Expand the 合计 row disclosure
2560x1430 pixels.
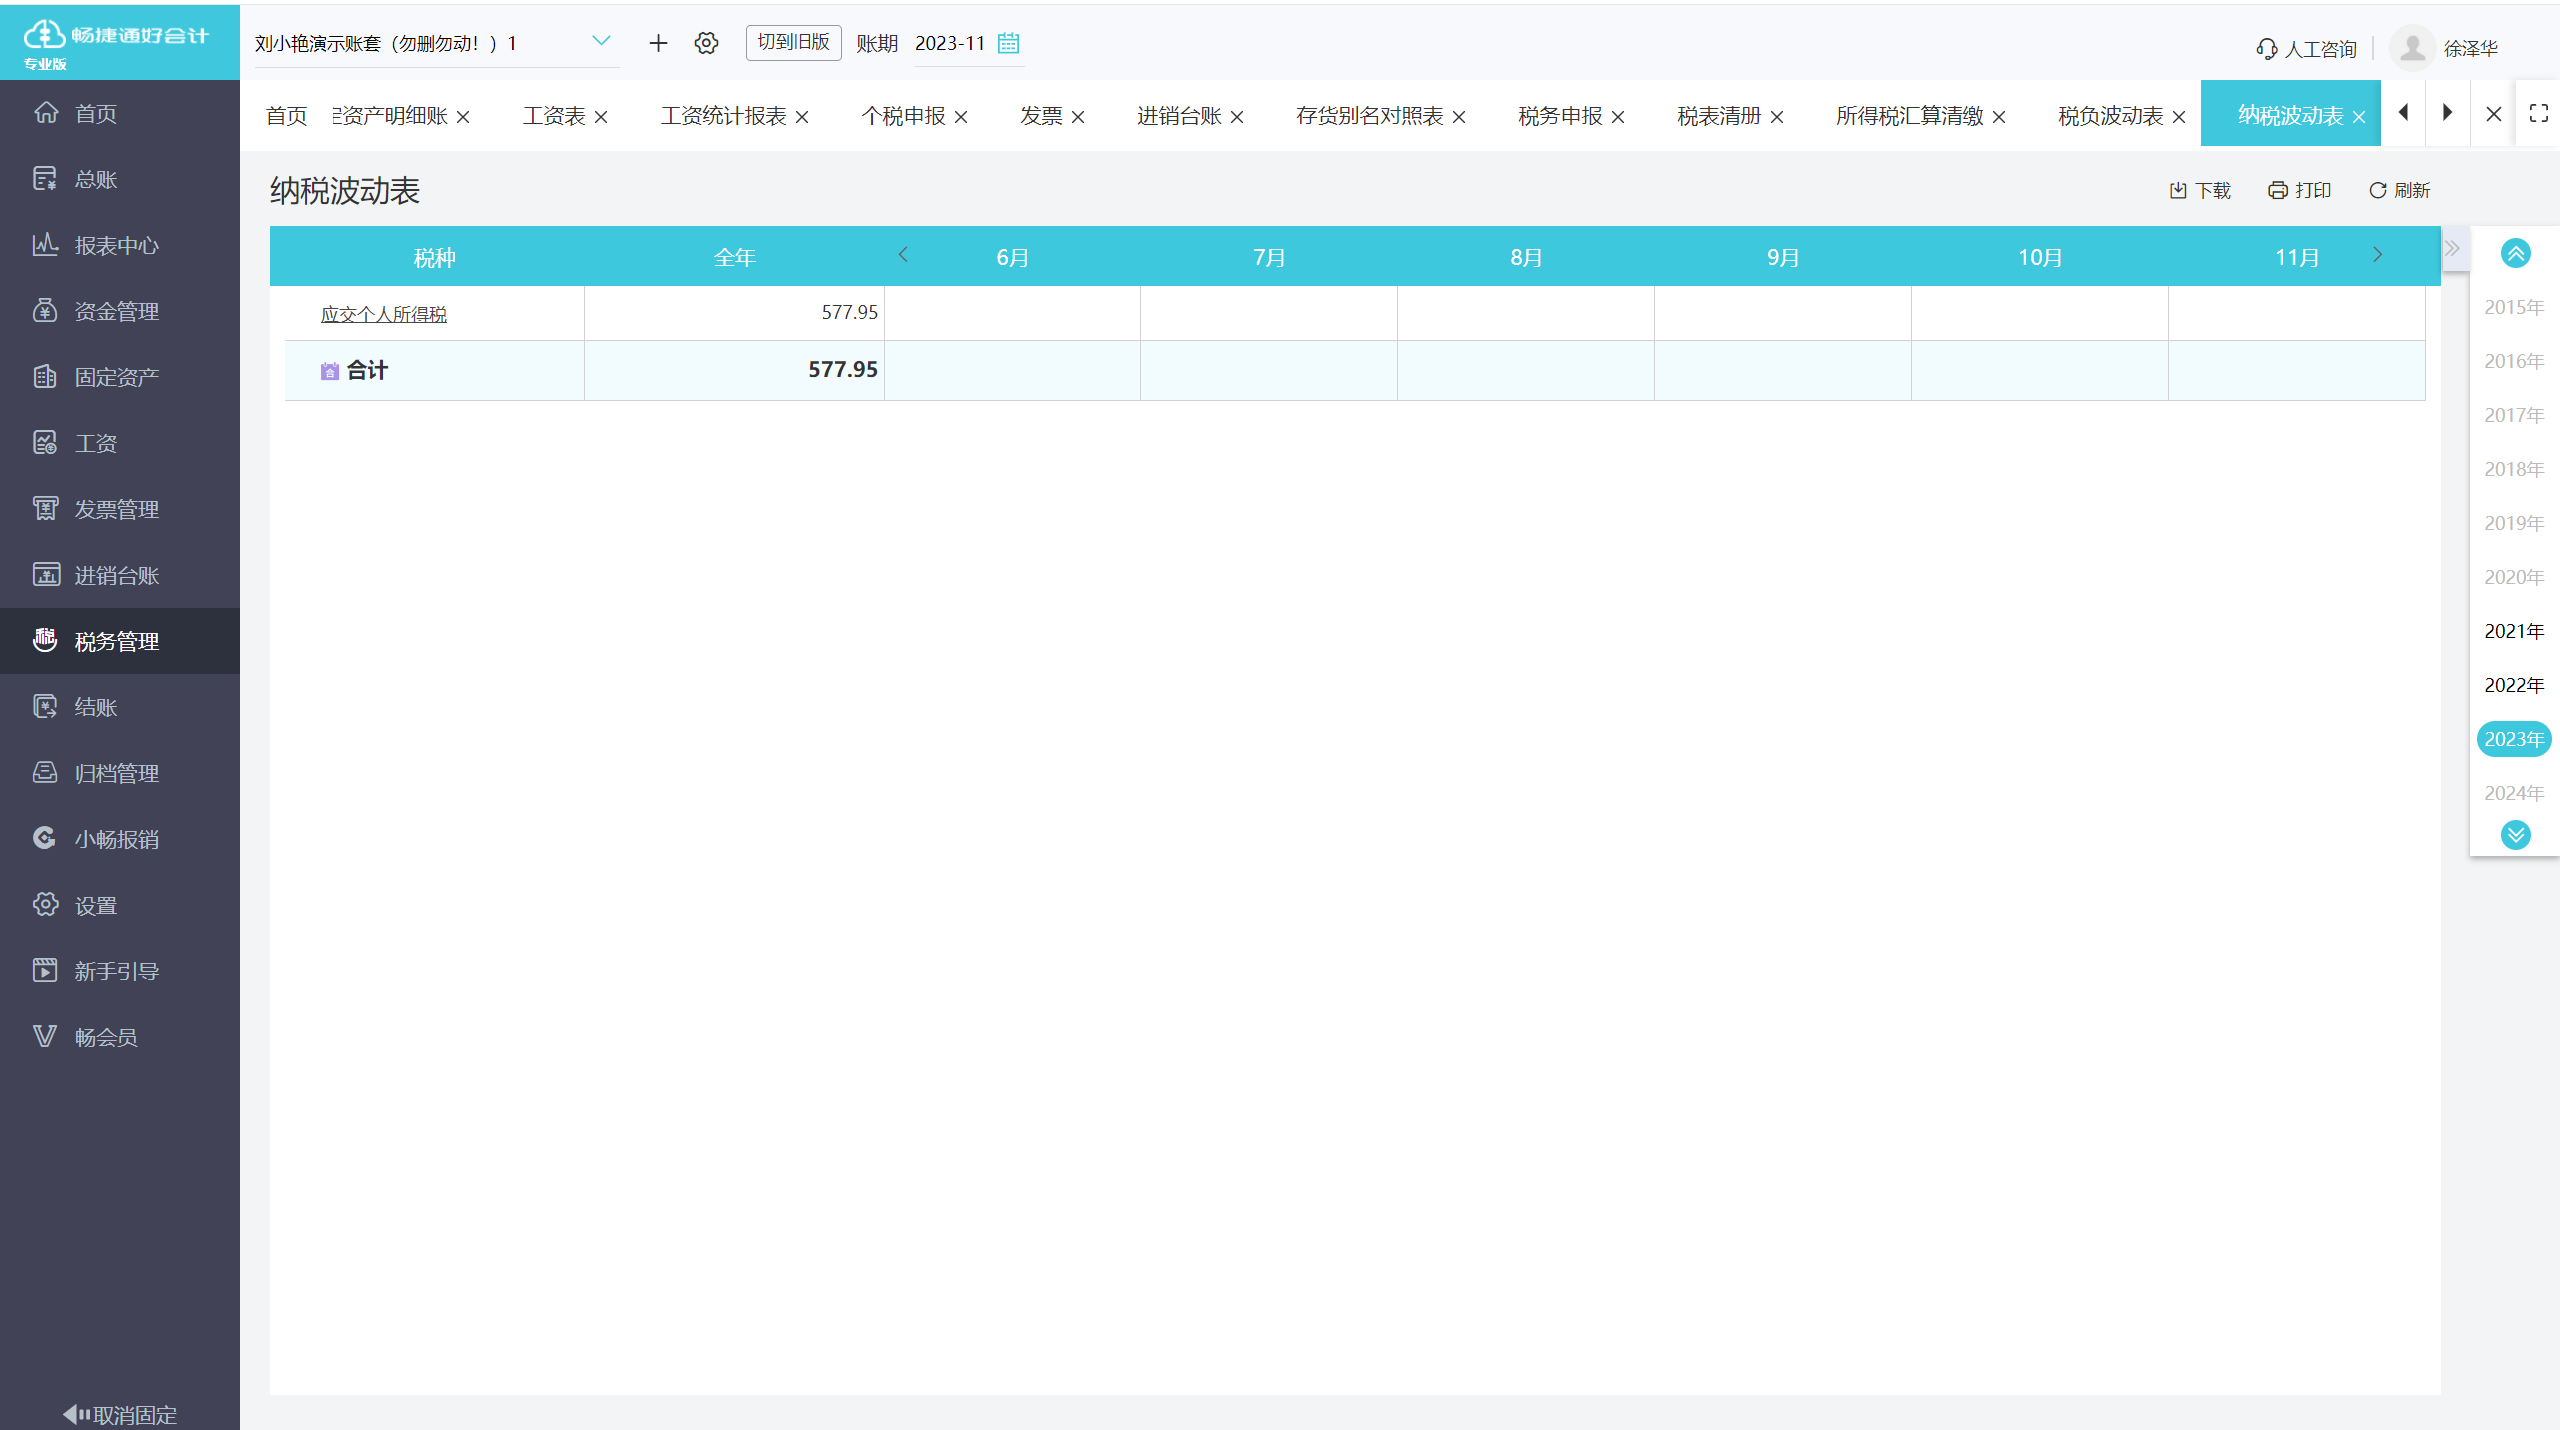pyautogui.click(x=331, y=369)
